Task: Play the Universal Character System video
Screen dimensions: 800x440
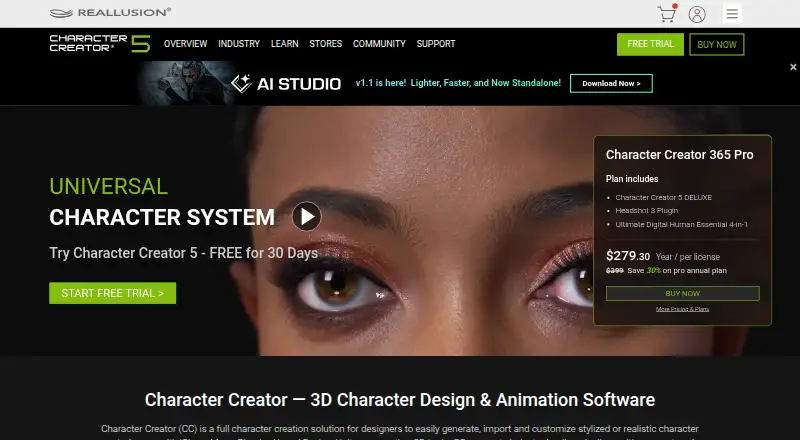Action: point(307,216)
